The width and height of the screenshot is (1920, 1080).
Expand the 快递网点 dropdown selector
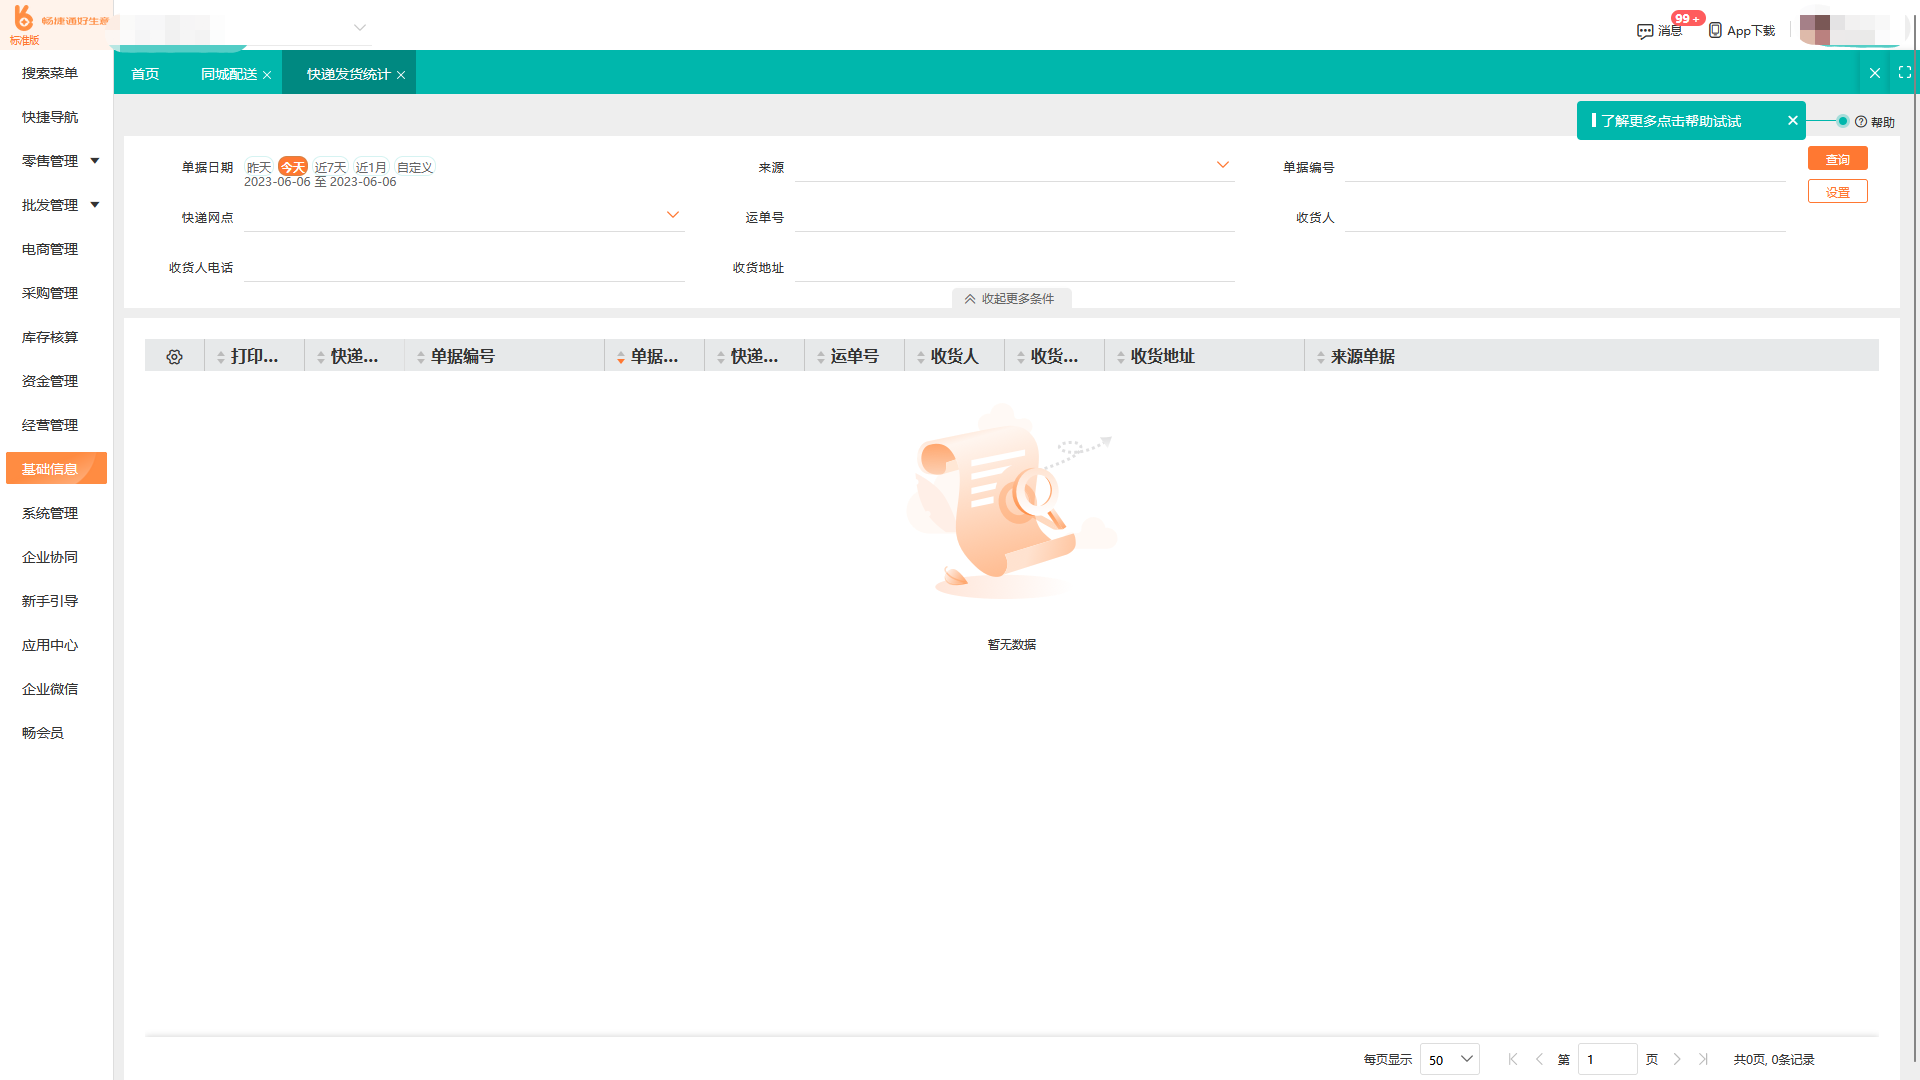(669, 216)
